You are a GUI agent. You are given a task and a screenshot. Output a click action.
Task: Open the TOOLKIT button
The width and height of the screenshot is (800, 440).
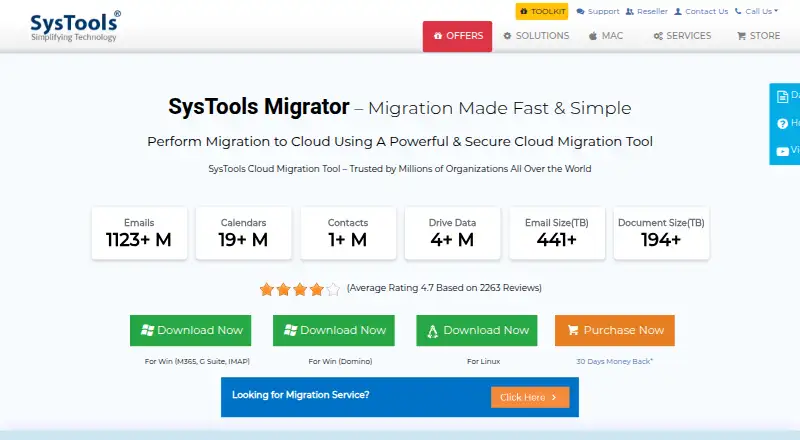click(x=542, y=11)
